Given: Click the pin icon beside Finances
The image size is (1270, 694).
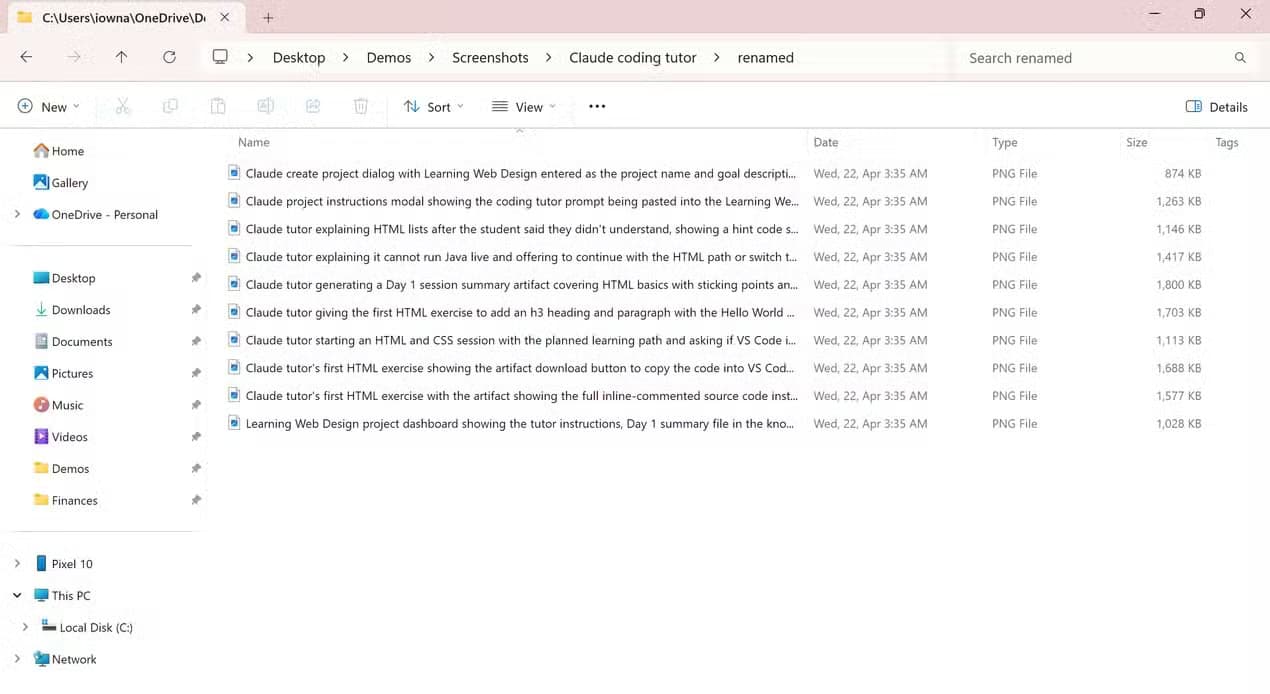Looking at the screenshot, I should [196, 500].
